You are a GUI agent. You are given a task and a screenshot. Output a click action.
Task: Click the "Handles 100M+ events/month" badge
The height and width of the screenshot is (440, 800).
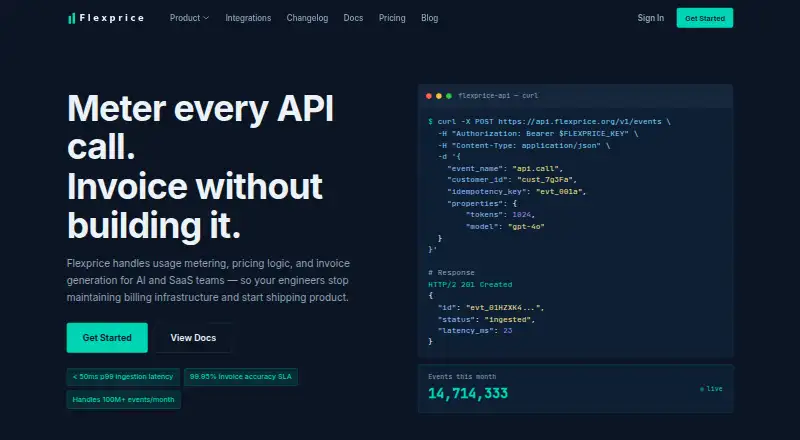pyautogui.click(x=123, y=400)
